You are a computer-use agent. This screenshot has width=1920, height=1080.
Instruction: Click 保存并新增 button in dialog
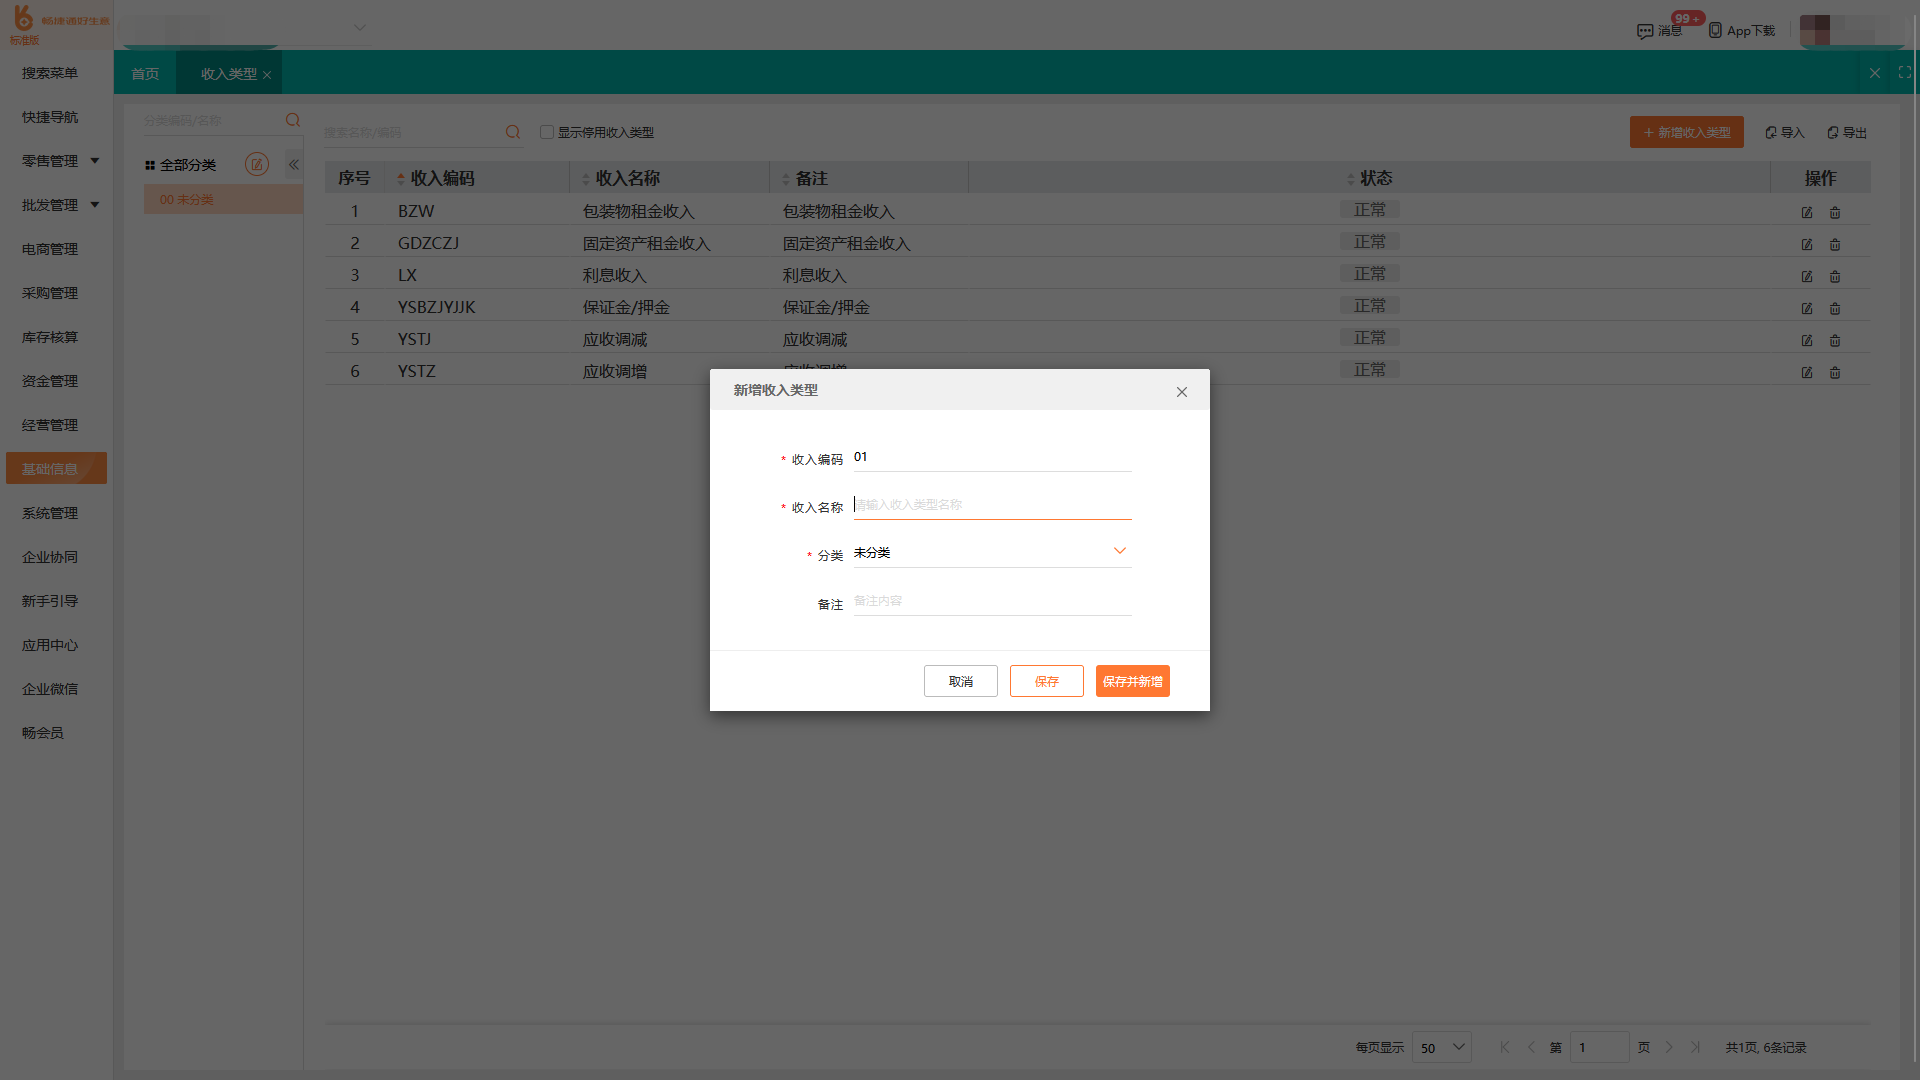click(x=1133, y=680)
